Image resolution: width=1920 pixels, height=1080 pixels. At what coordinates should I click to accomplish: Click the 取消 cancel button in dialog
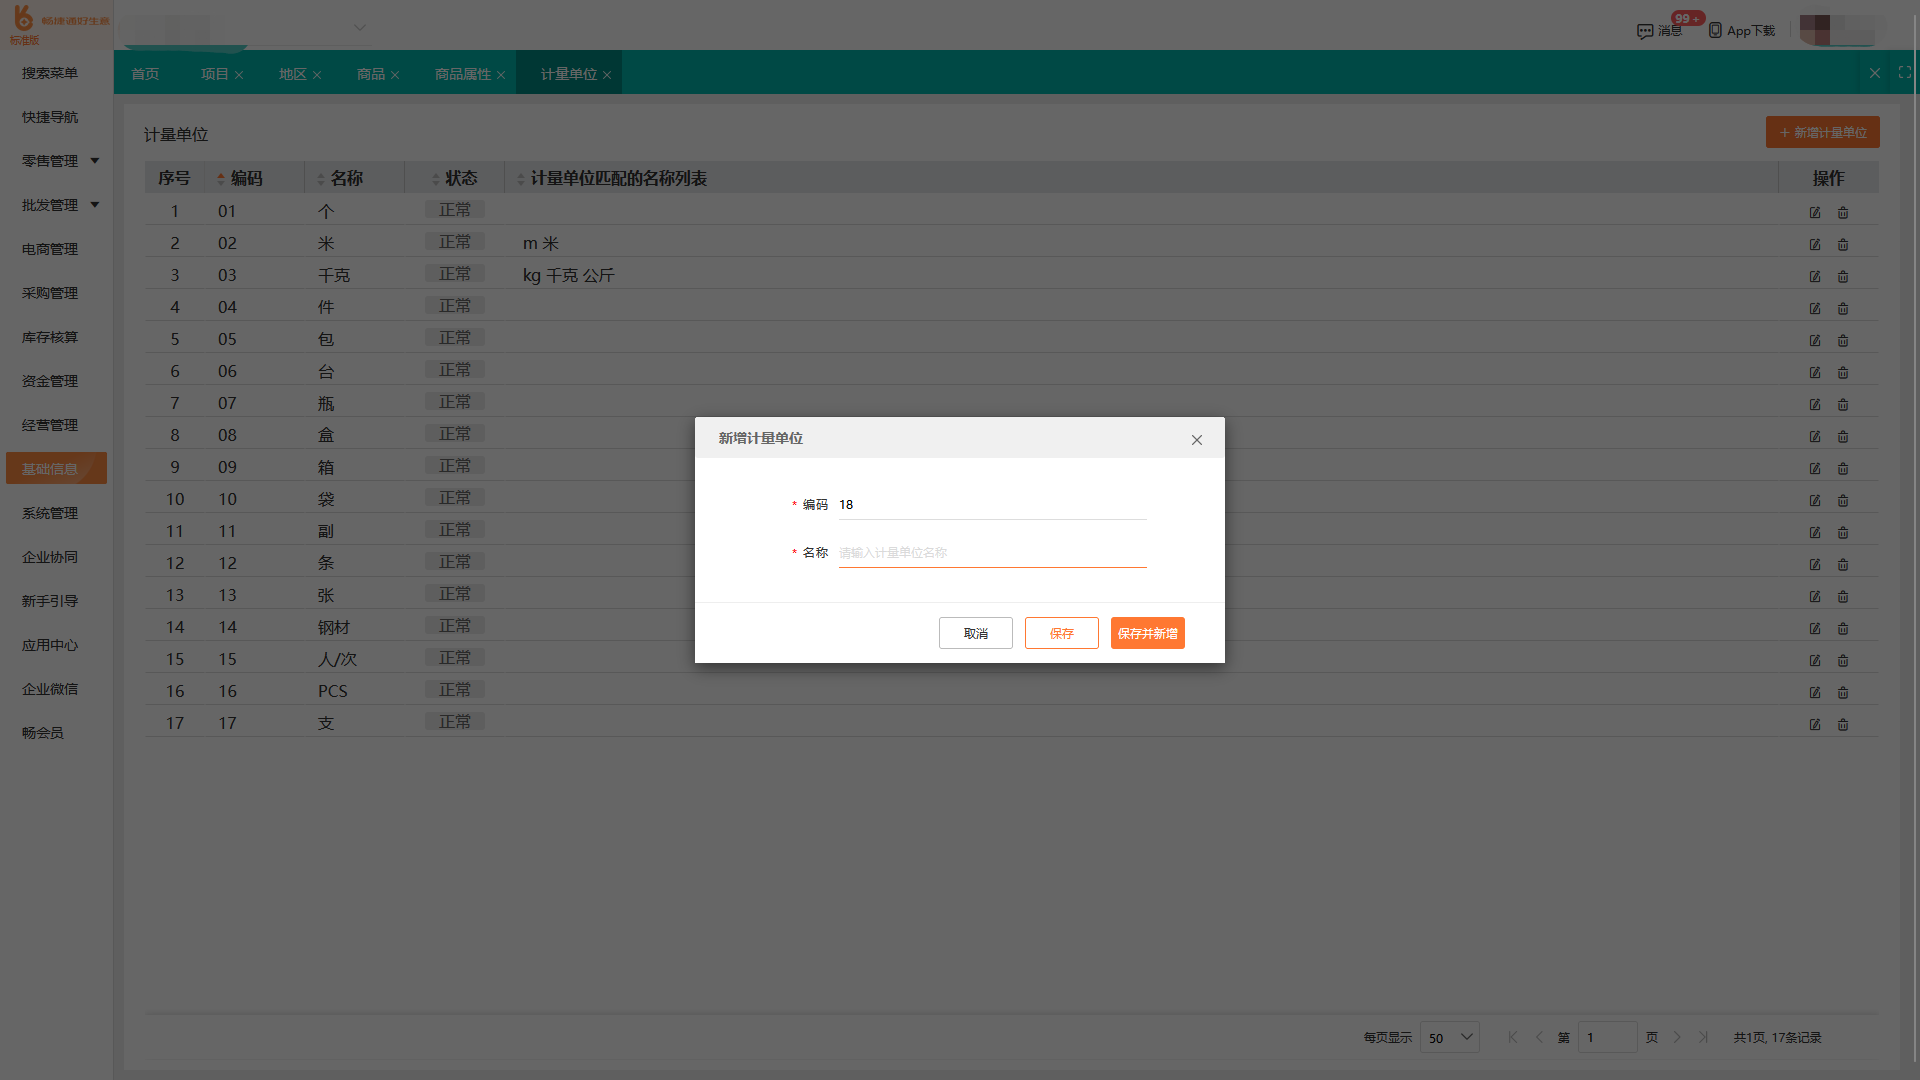[x=976, y=633]
